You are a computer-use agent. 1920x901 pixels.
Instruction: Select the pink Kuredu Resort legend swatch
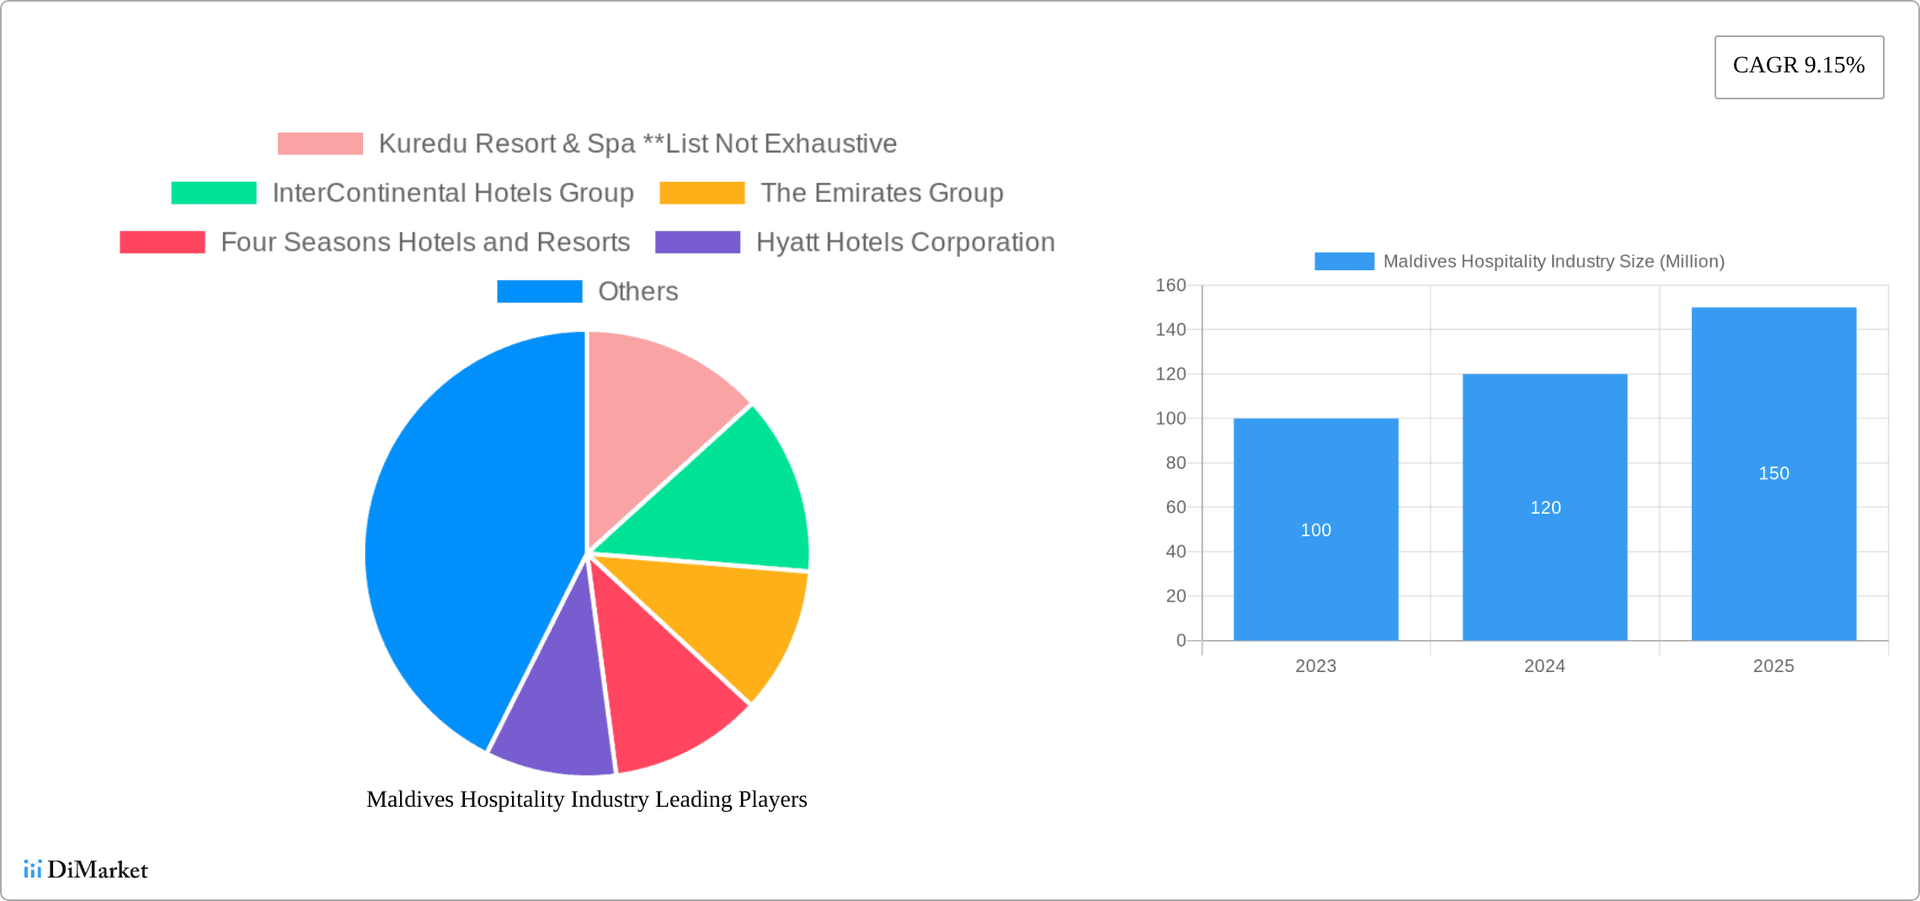point(320,143)
